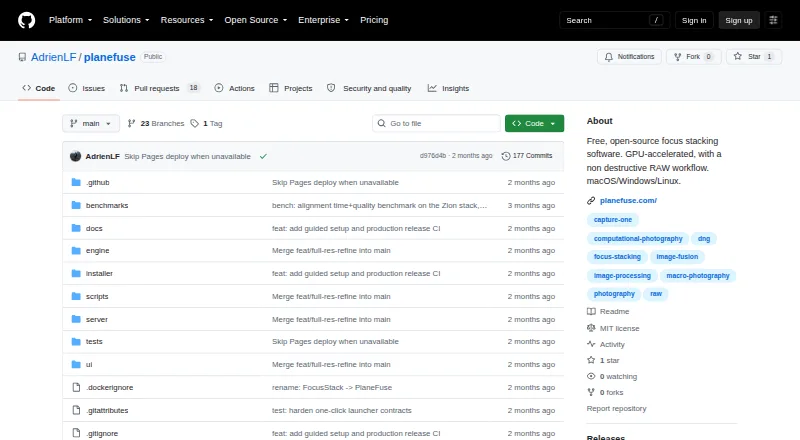The image size is (800, 440).
Task: Open the image-fusion topic tag
Action: (677, 257)
